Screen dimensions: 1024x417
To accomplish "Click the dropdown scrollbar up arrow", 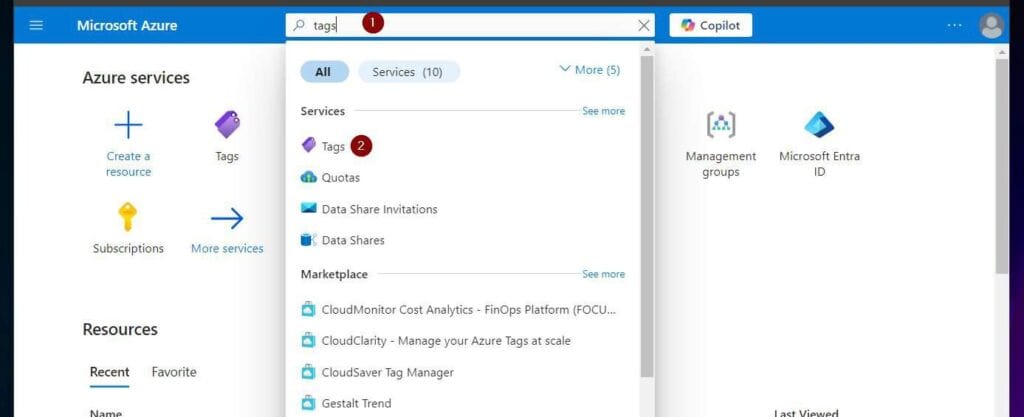I will point(647,49).
